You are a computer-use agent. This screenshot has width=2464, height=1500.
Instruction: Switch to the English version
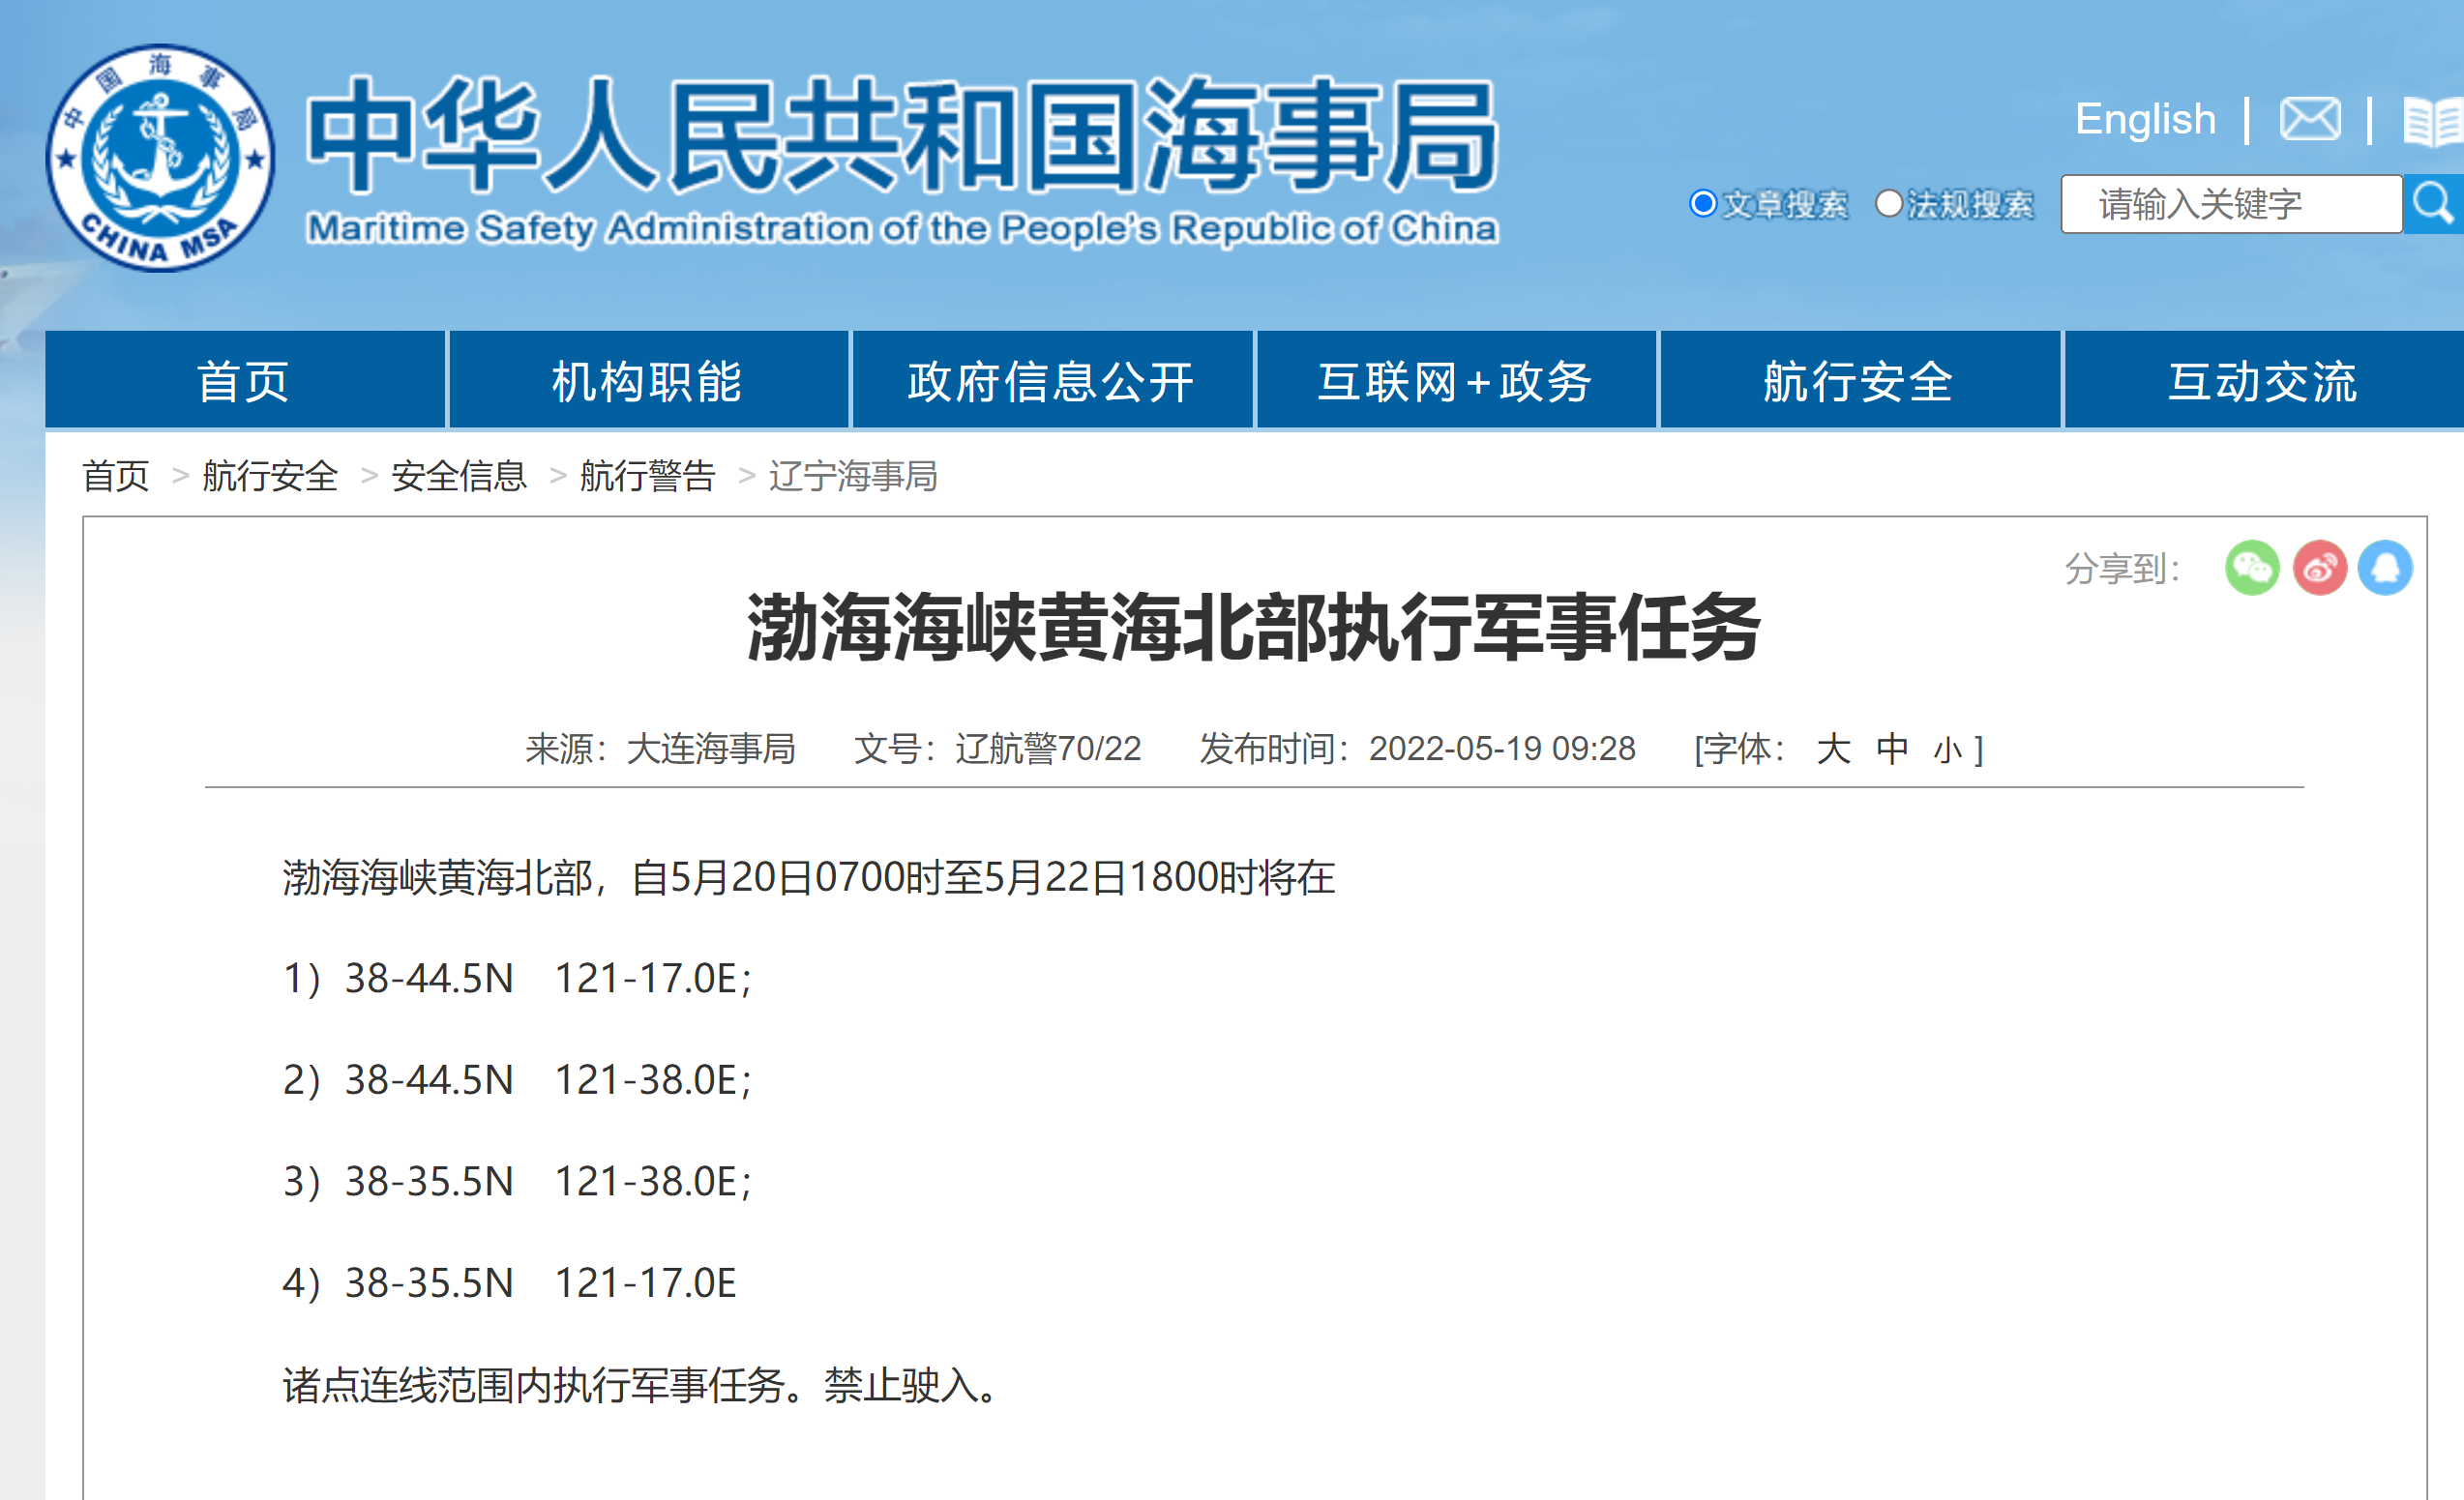(x=2146, y=118)
